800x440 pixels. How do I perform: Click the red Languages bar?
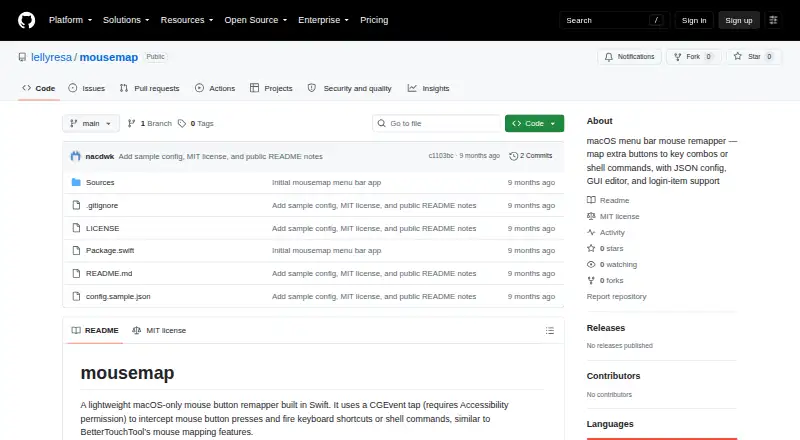662,438
